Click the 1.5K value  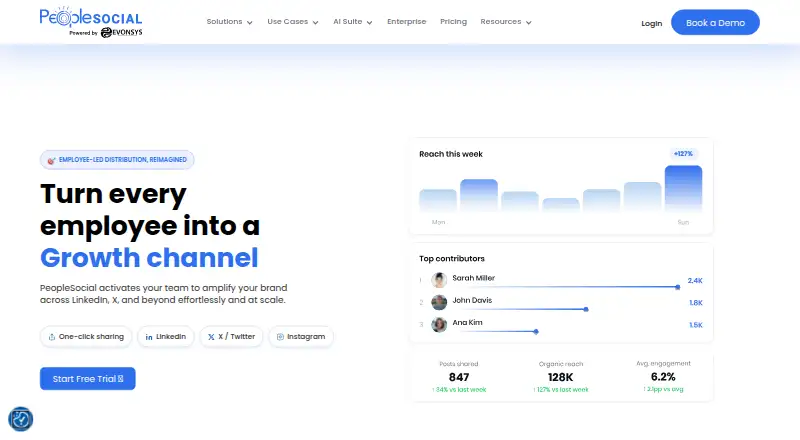[696, 325]
